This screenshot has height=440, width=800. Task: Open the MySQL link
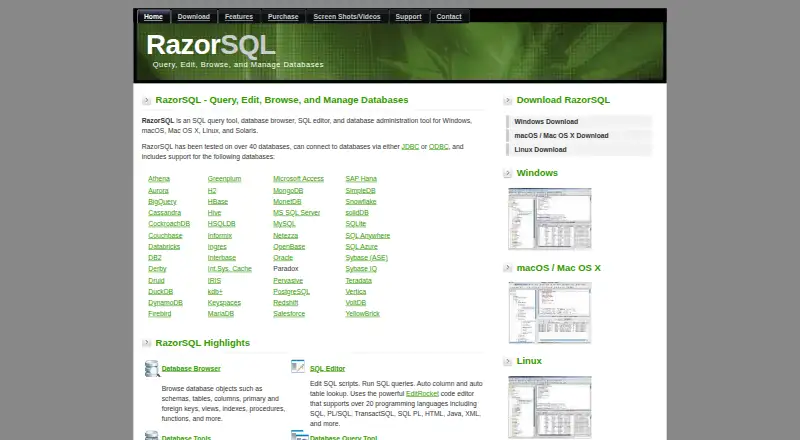tap(284, 224)
